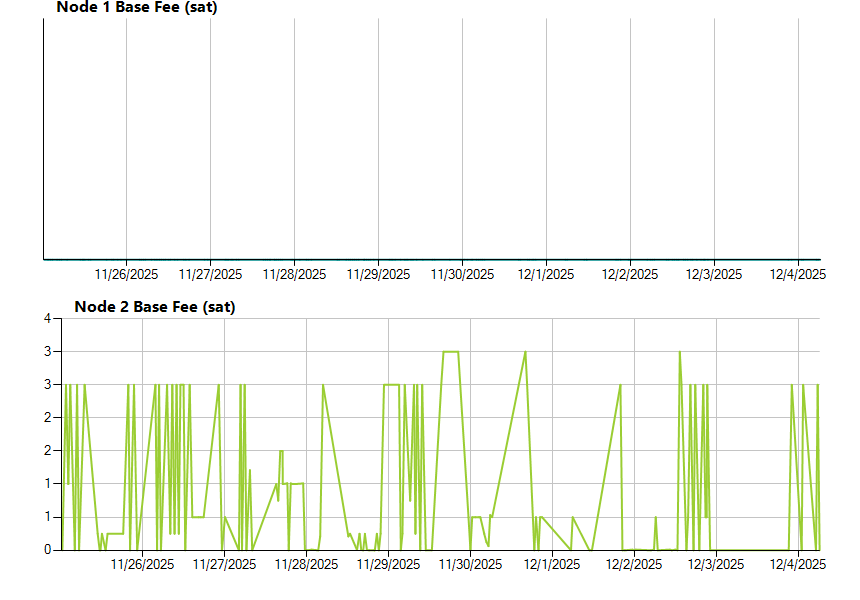The height and width of the screenshot is (600, 860).
Task: Click 11/29/2025 label in Node 2 chart
Action: [388, 565]
